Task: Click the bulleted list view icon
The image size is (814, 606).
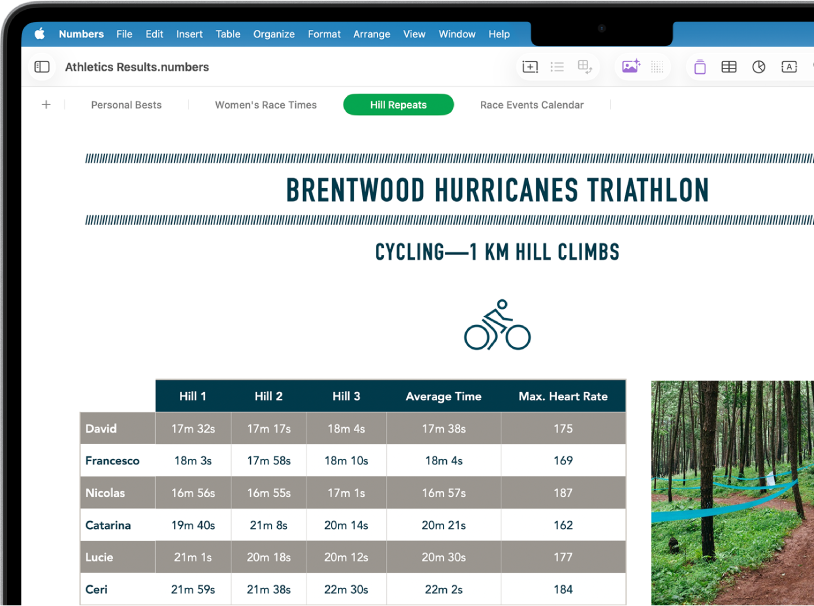Action: (x=557, y=66)
